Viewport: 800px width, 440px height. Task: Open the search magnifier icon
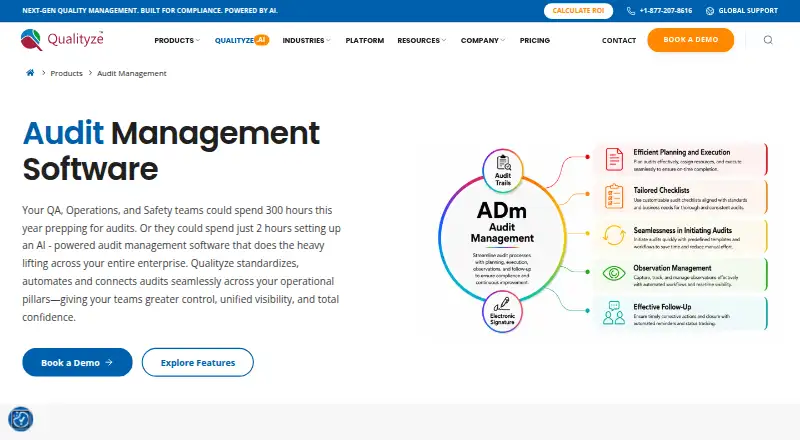tap(768, 40)
